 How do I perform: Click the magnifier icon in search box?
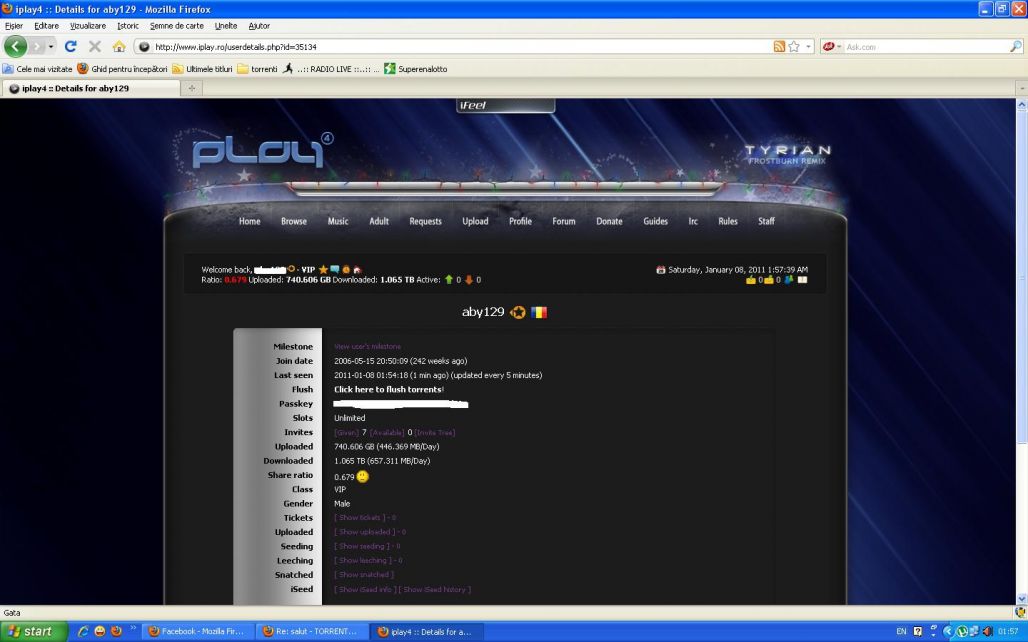pos(1015,46)
